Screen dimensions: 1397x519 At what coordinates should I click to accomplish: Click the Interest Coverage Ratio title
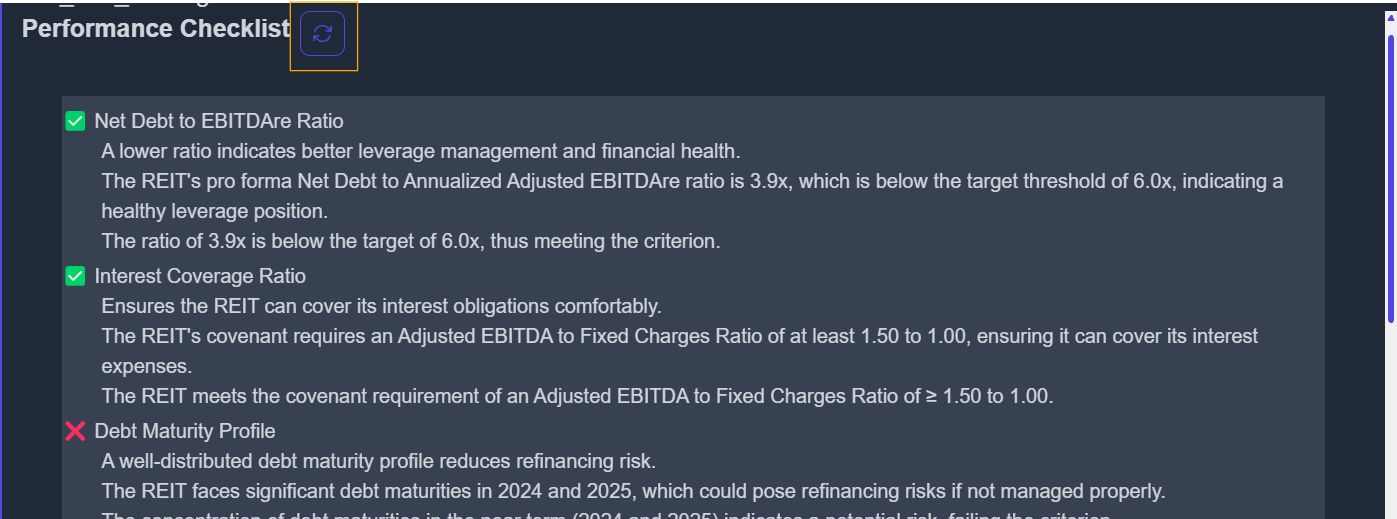(200, 276)
